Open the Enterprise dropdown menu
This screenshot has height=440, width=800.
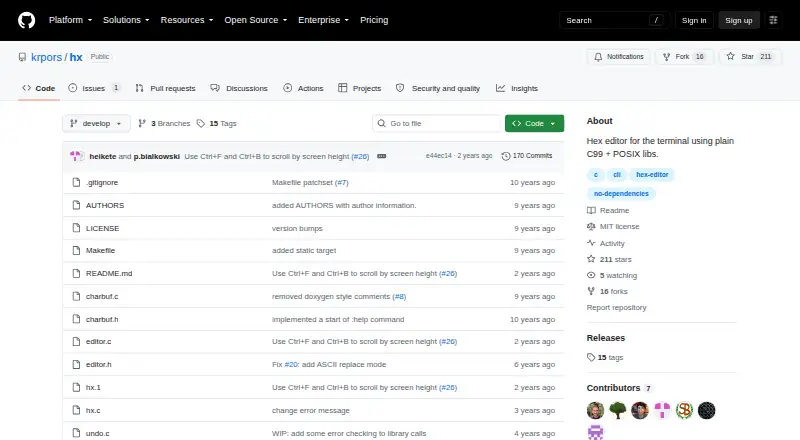(x=323, y=20)
